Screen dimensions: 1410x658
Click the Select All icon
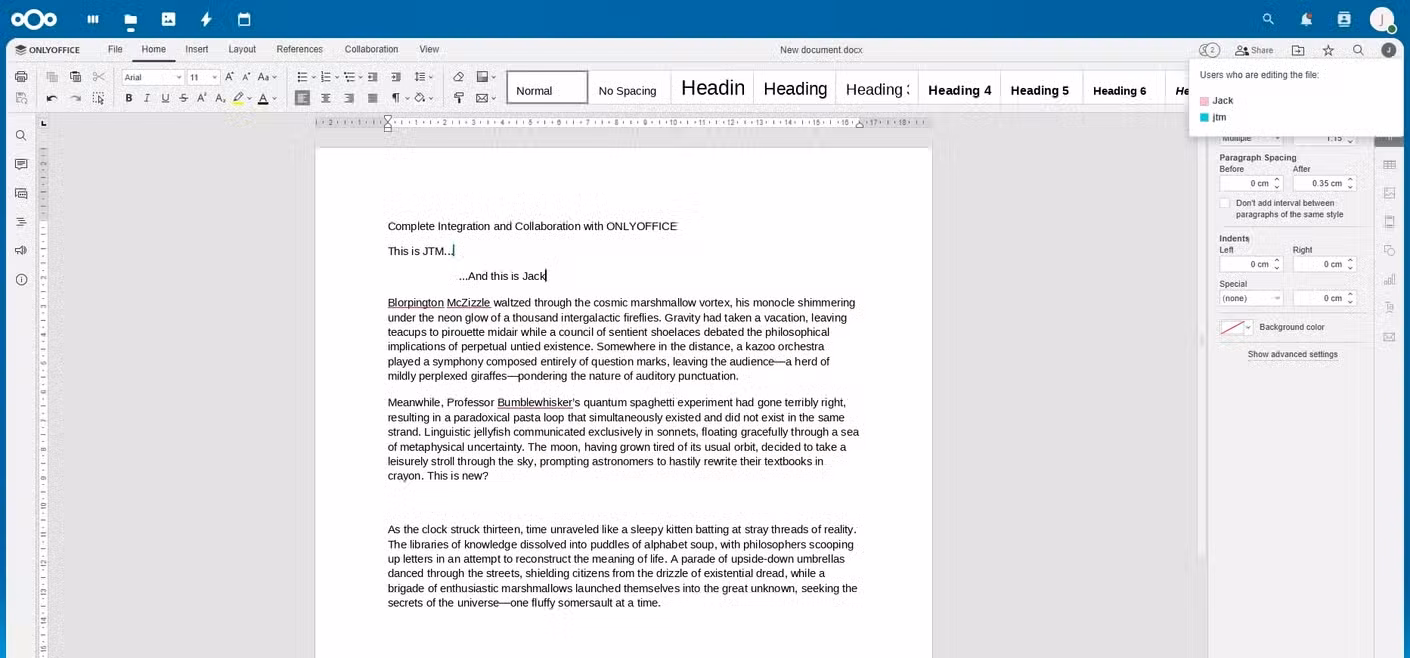pos(98,98)
